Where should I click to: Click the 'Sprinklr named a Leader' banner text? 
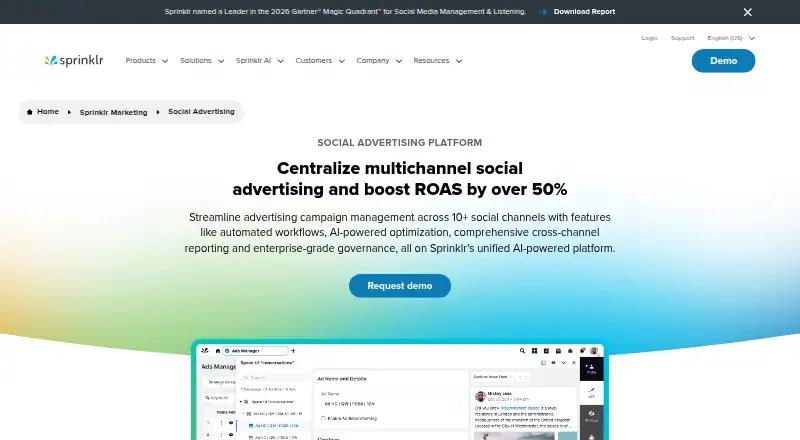tap(345, 12)
